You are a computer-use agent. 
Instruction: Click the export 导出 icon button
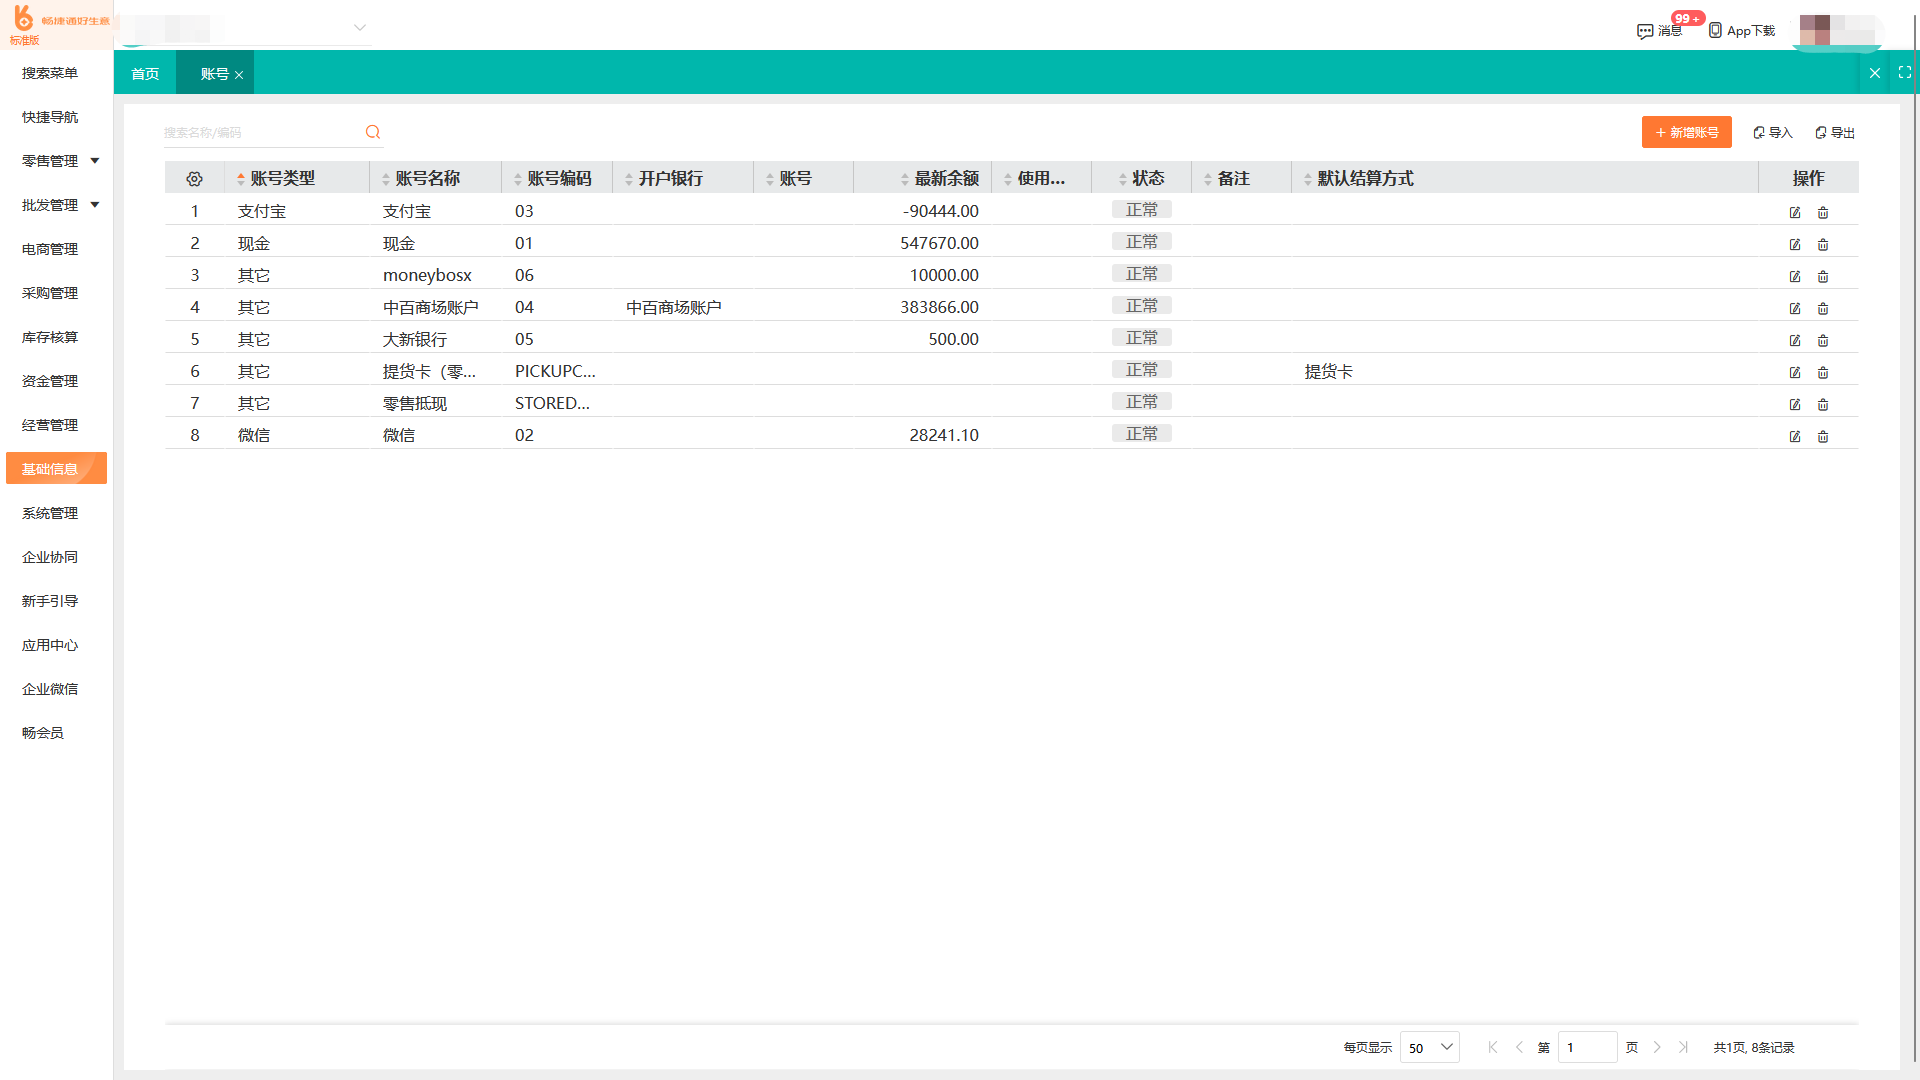tap(1837, 132)
